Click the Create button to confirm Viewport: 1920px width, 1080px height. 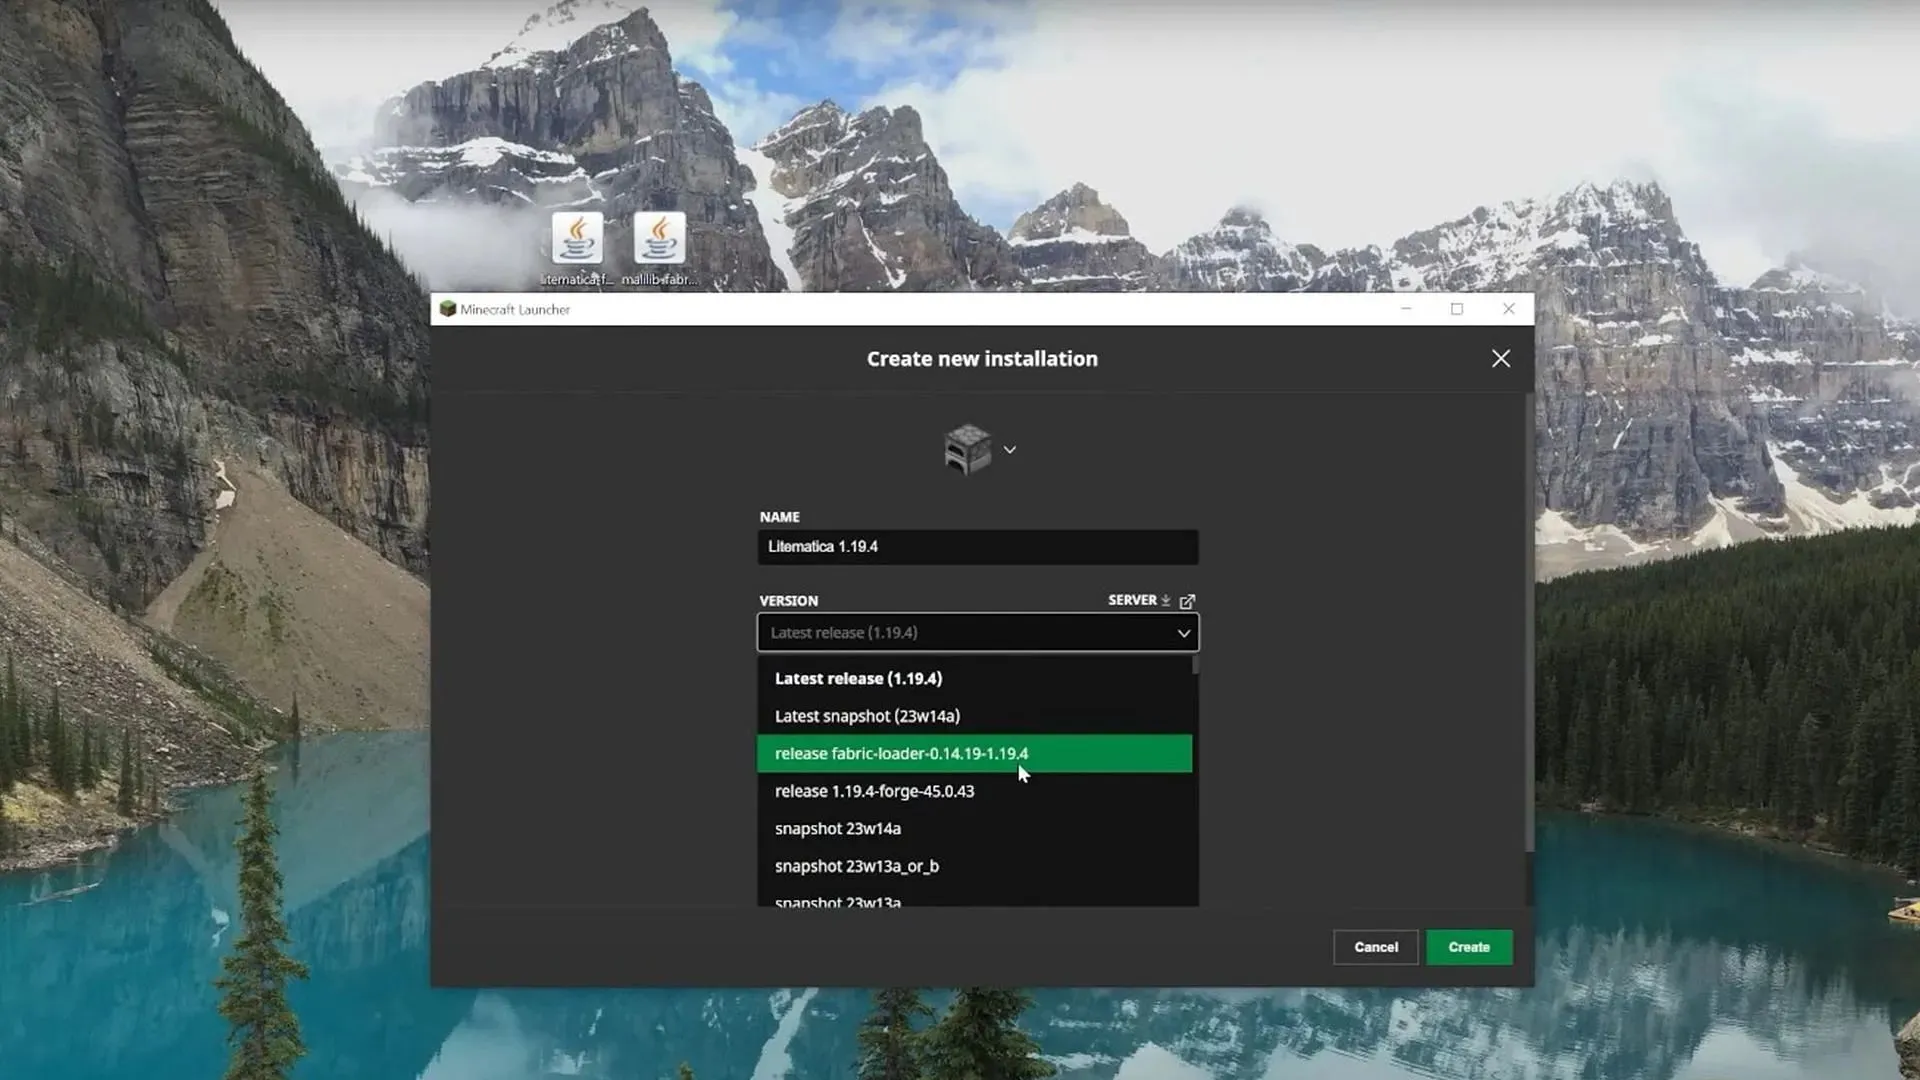(1469, 947)
